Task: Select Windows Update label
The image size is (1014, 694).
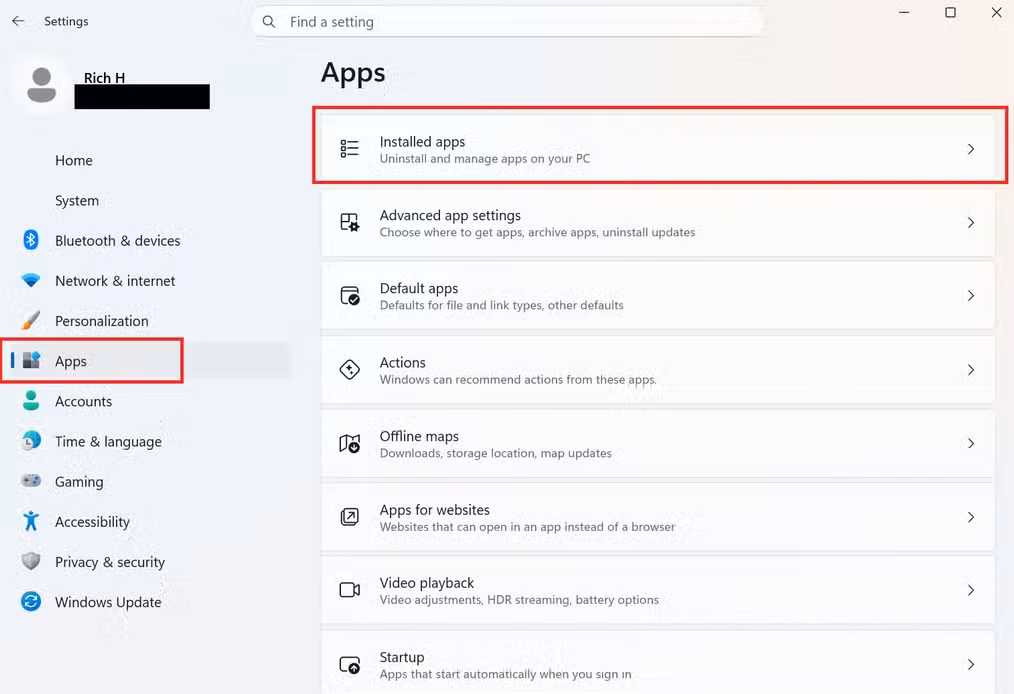Action: 108,602
